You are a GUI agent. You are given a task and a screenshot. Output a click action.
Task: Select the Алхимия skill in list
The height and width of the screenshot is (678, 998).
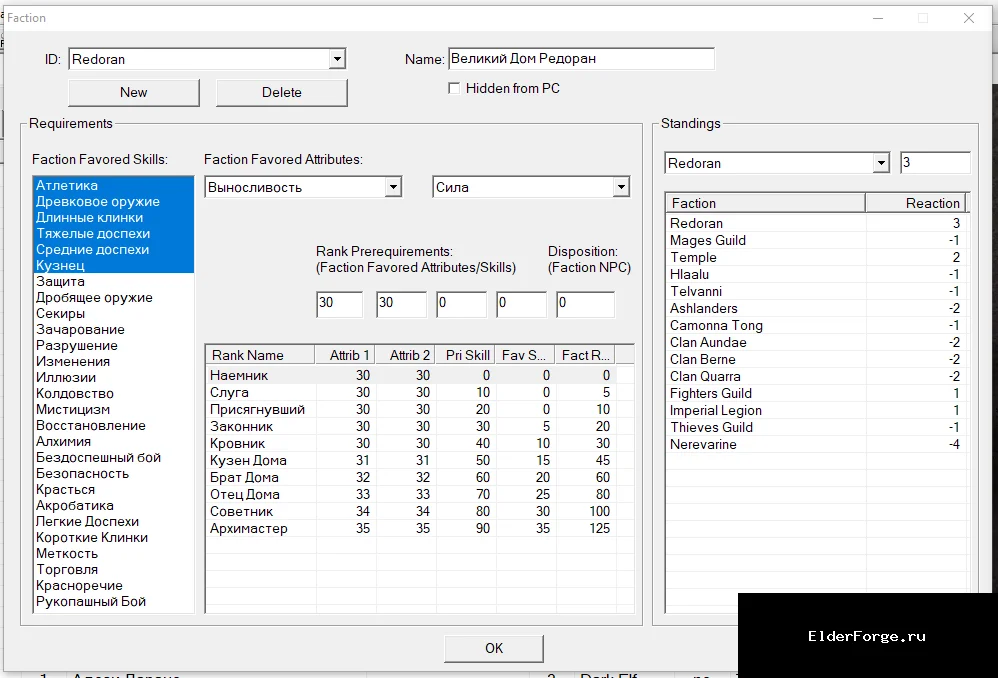(x=63, y=442)
